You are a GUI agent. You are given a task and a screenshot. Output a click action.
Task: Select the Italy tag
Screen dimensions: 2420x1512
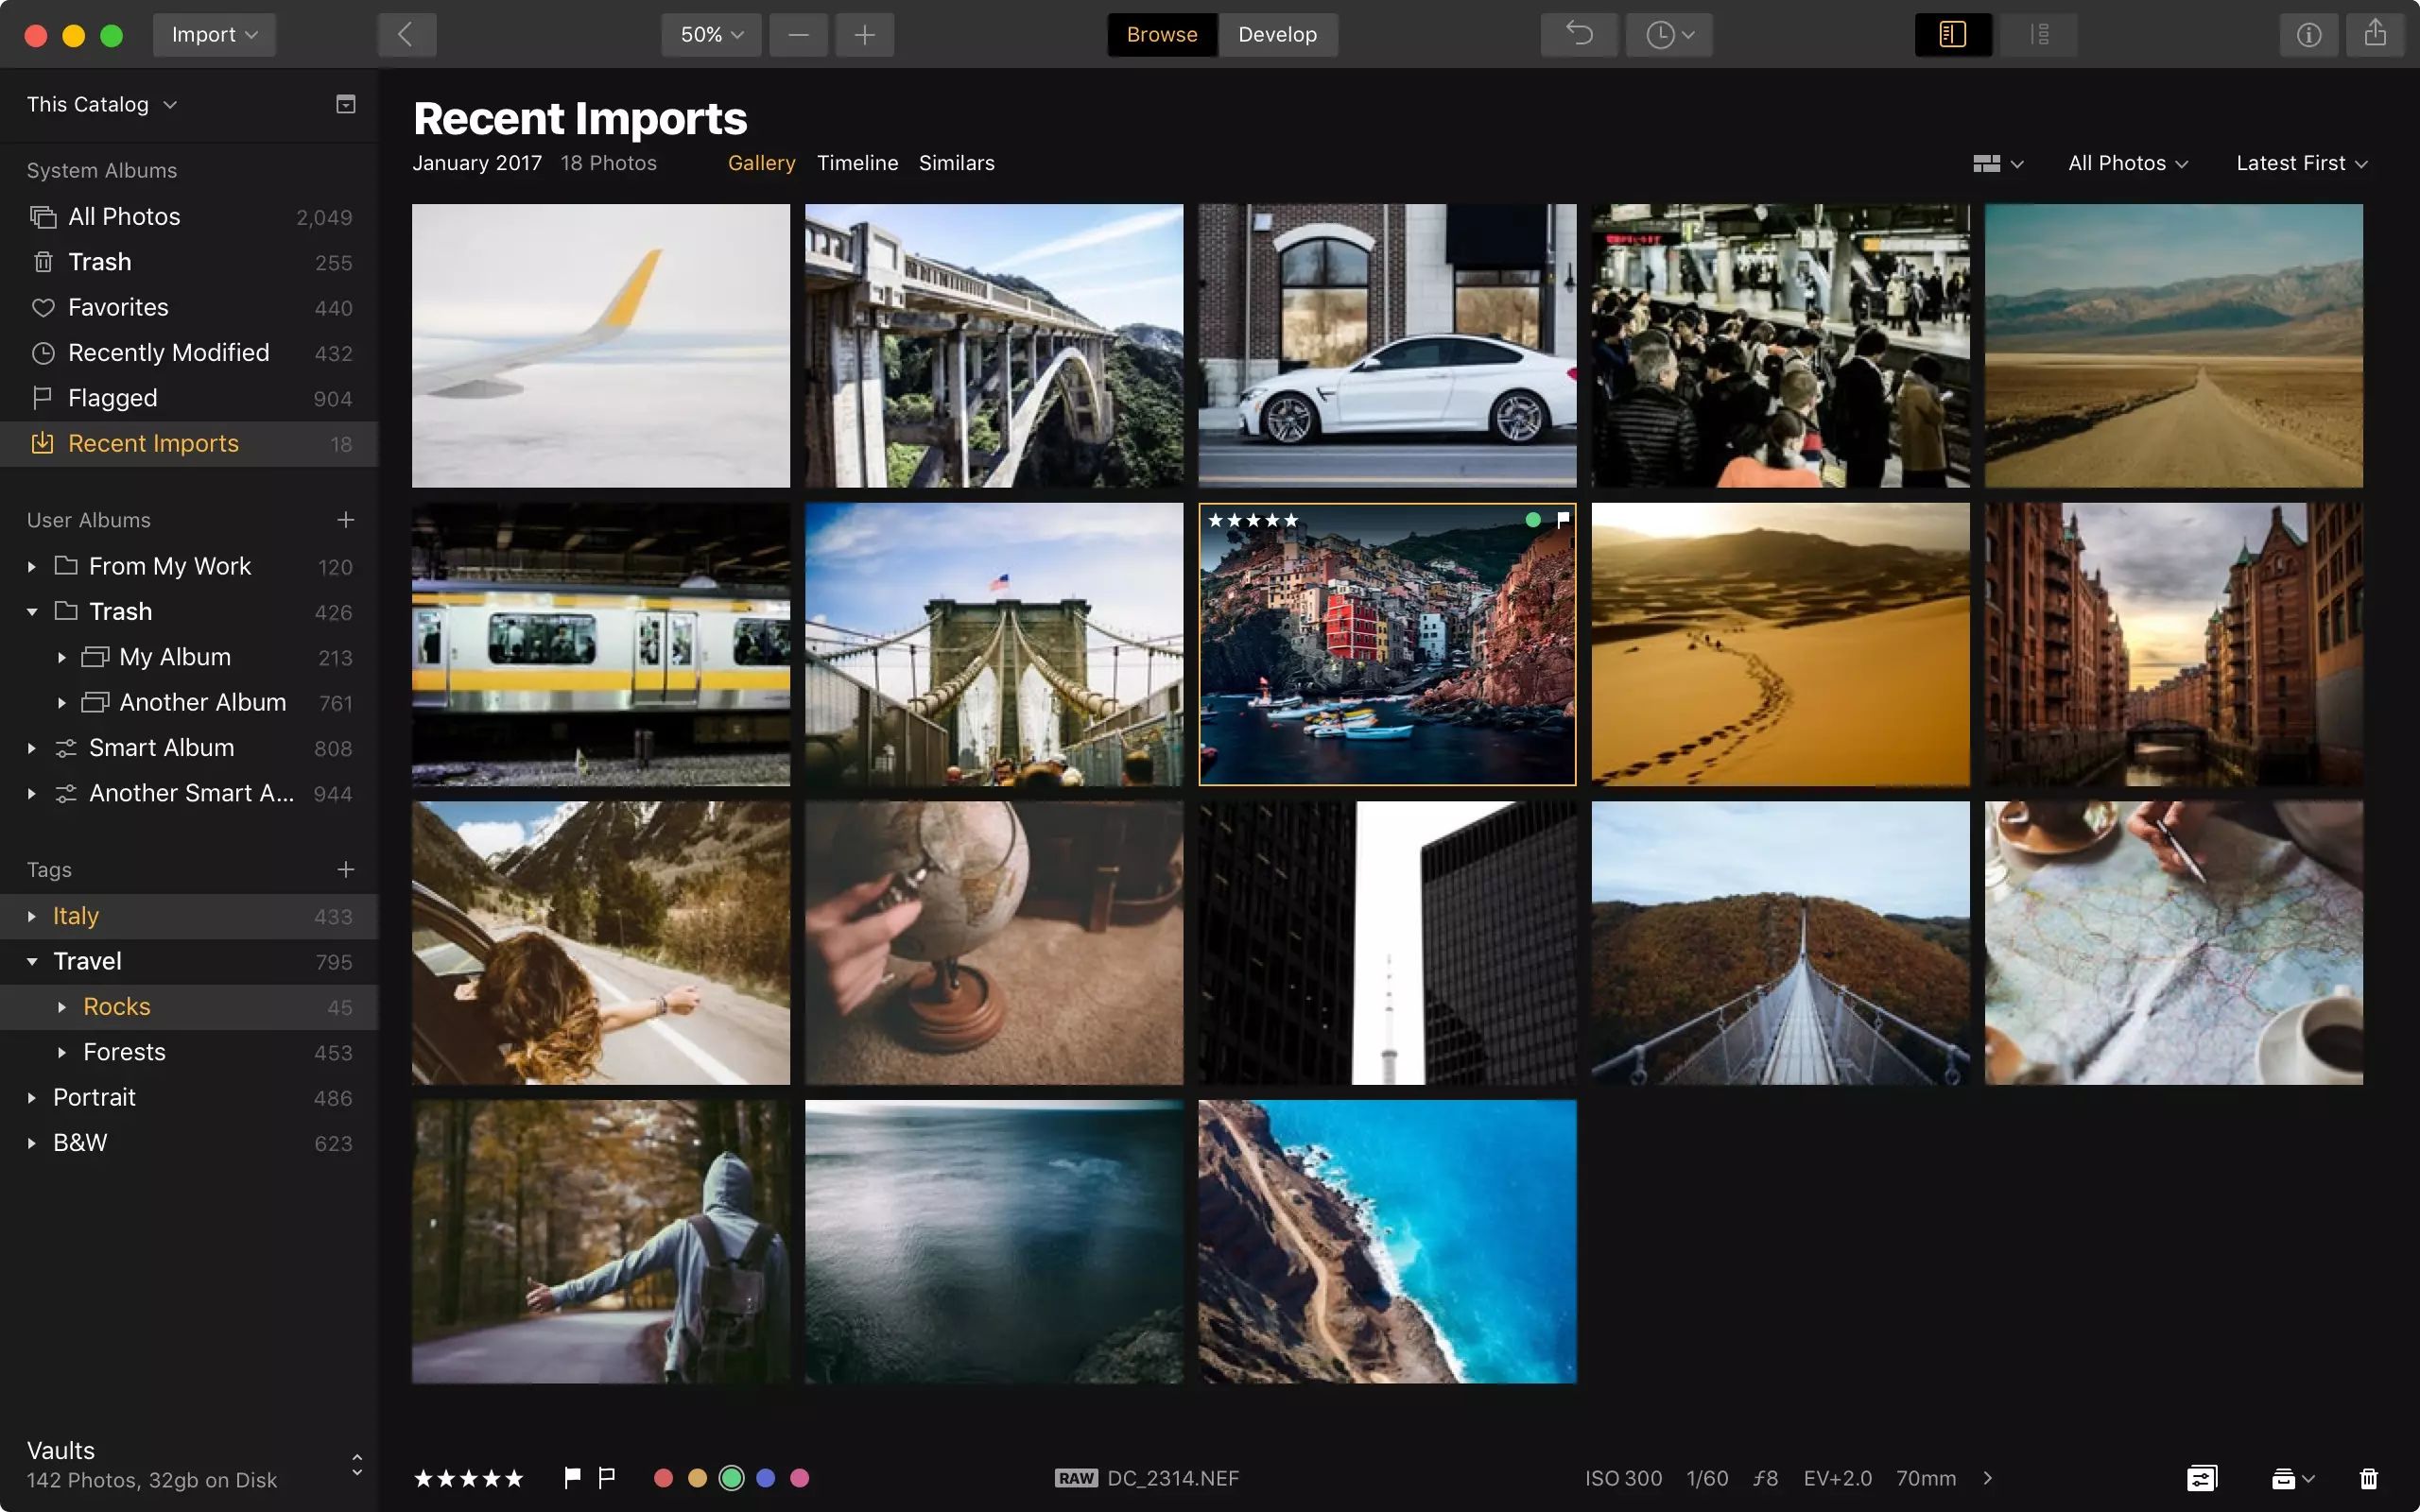(x=73, y=915)
